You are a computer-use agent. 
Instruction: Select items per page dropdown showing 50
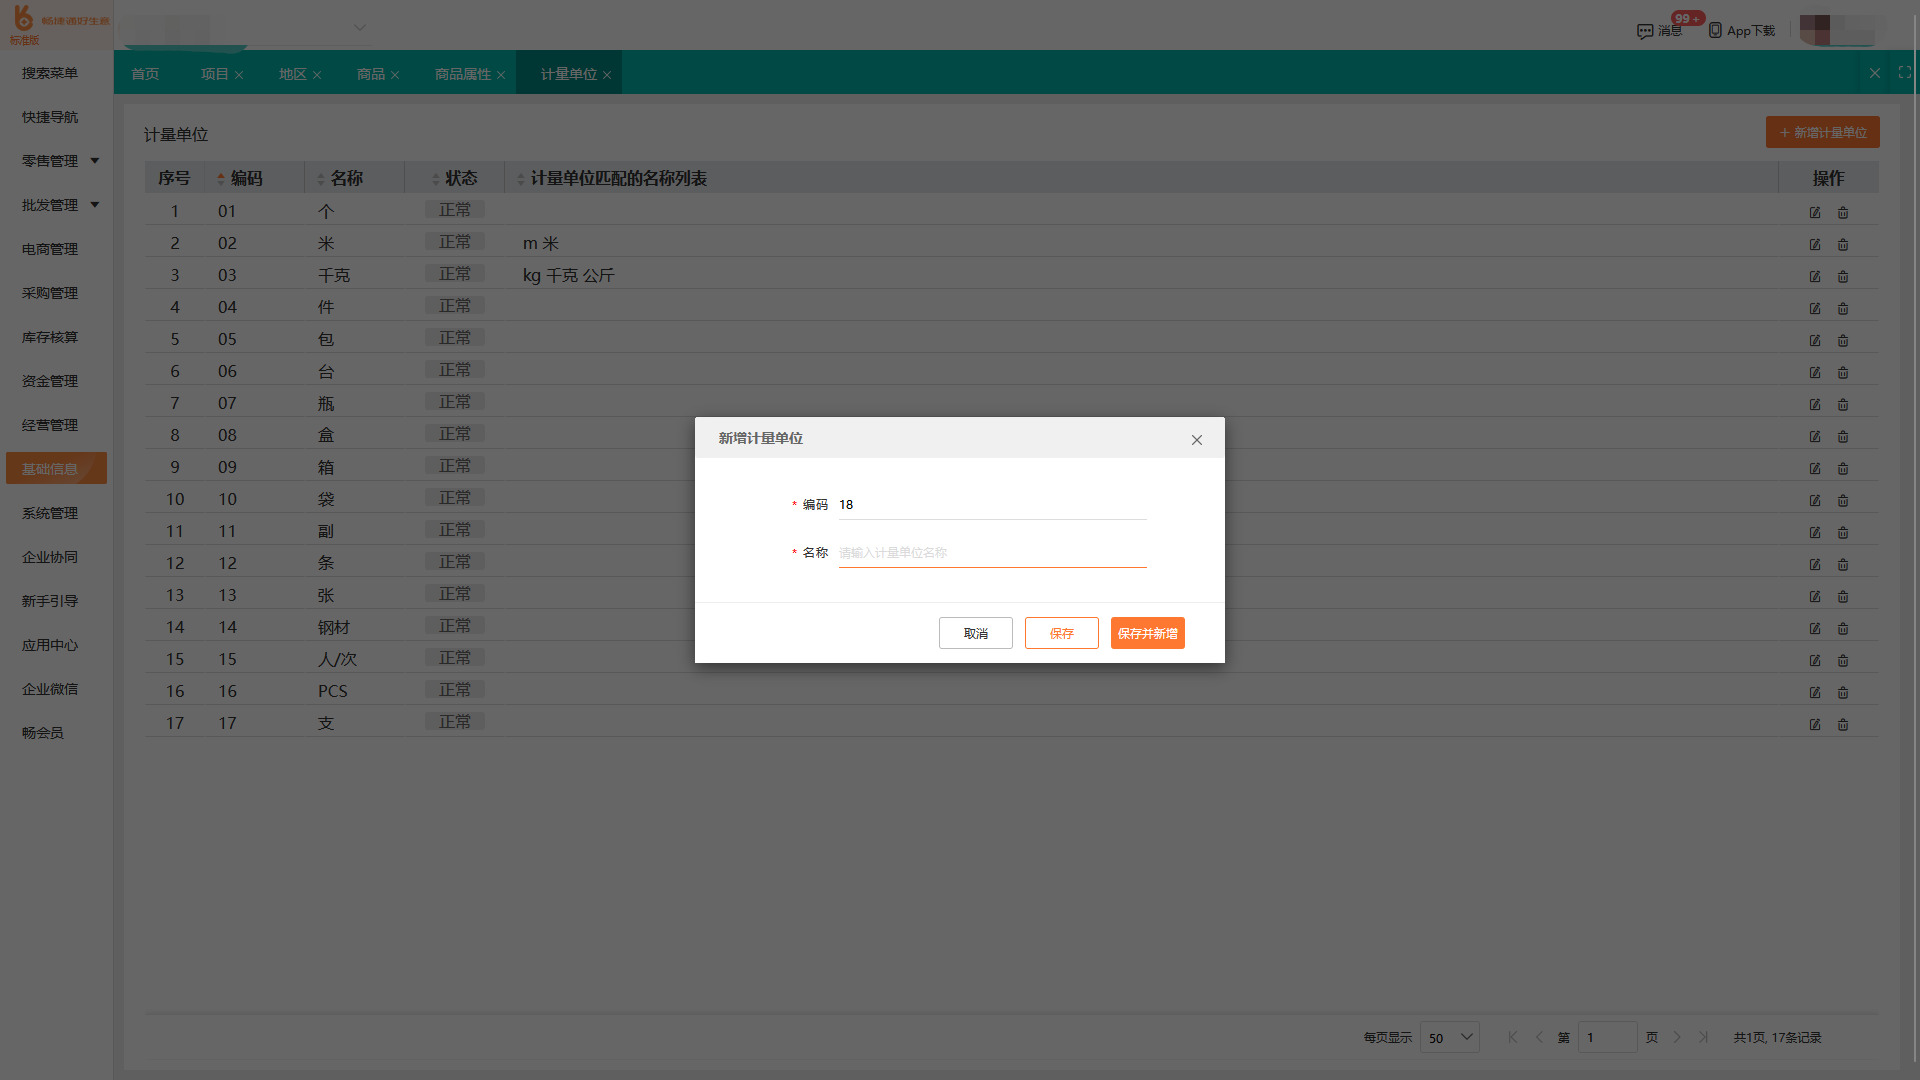[1448, 1036]
